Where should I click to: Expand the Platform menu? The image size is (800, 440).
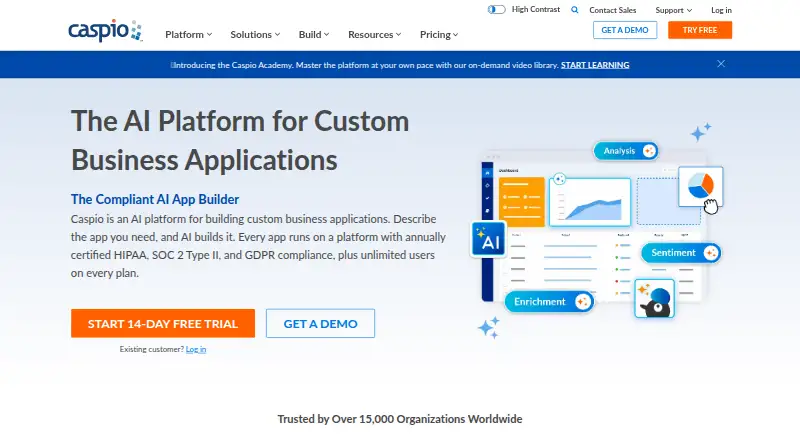[188, 35]
